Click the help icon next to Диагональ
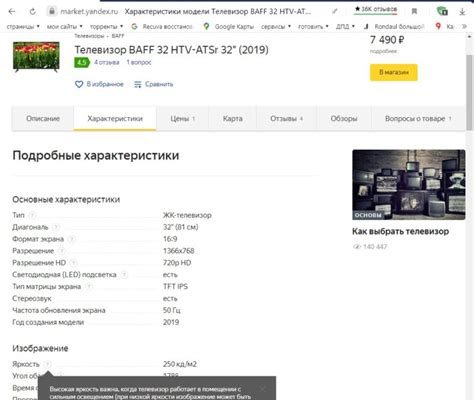The height and width of the screenshot is (400, 474). point(56,227)
